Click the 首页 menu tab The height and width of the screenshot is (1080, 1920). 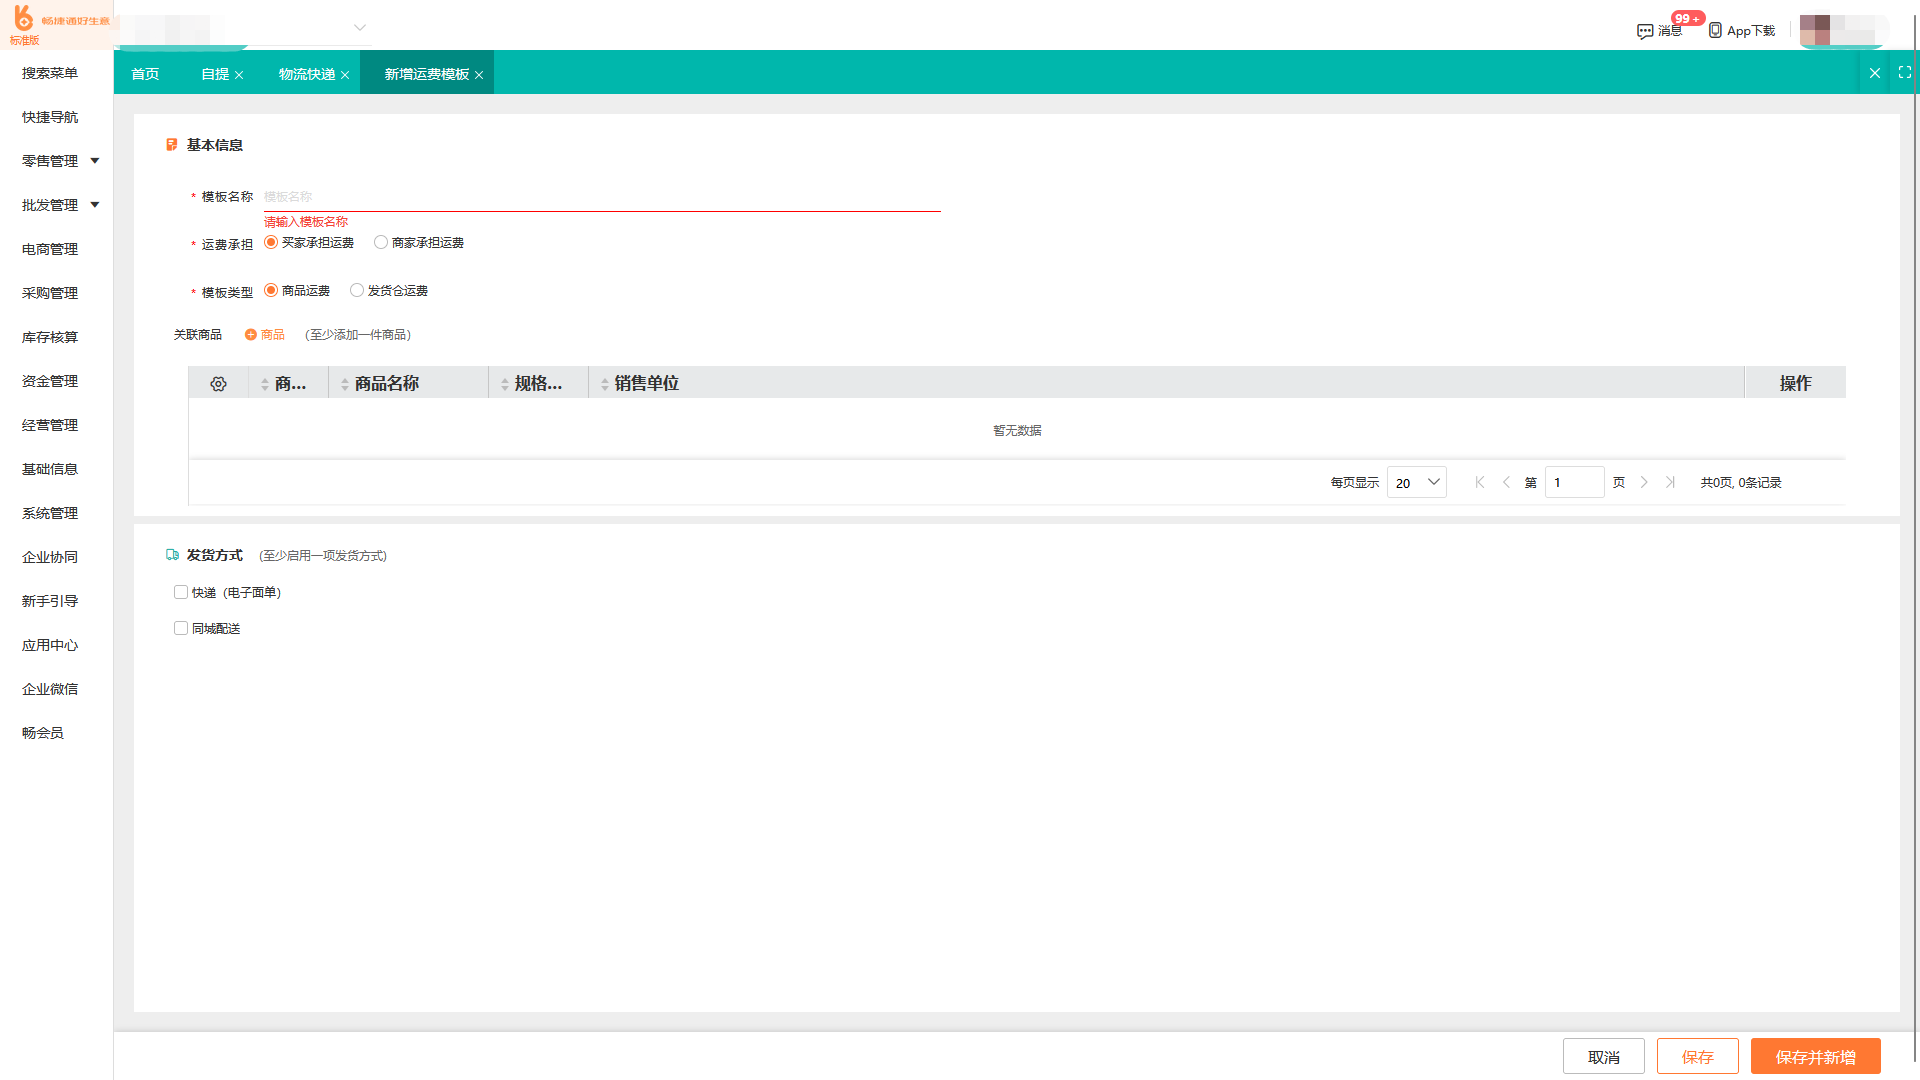click(144, 73)
